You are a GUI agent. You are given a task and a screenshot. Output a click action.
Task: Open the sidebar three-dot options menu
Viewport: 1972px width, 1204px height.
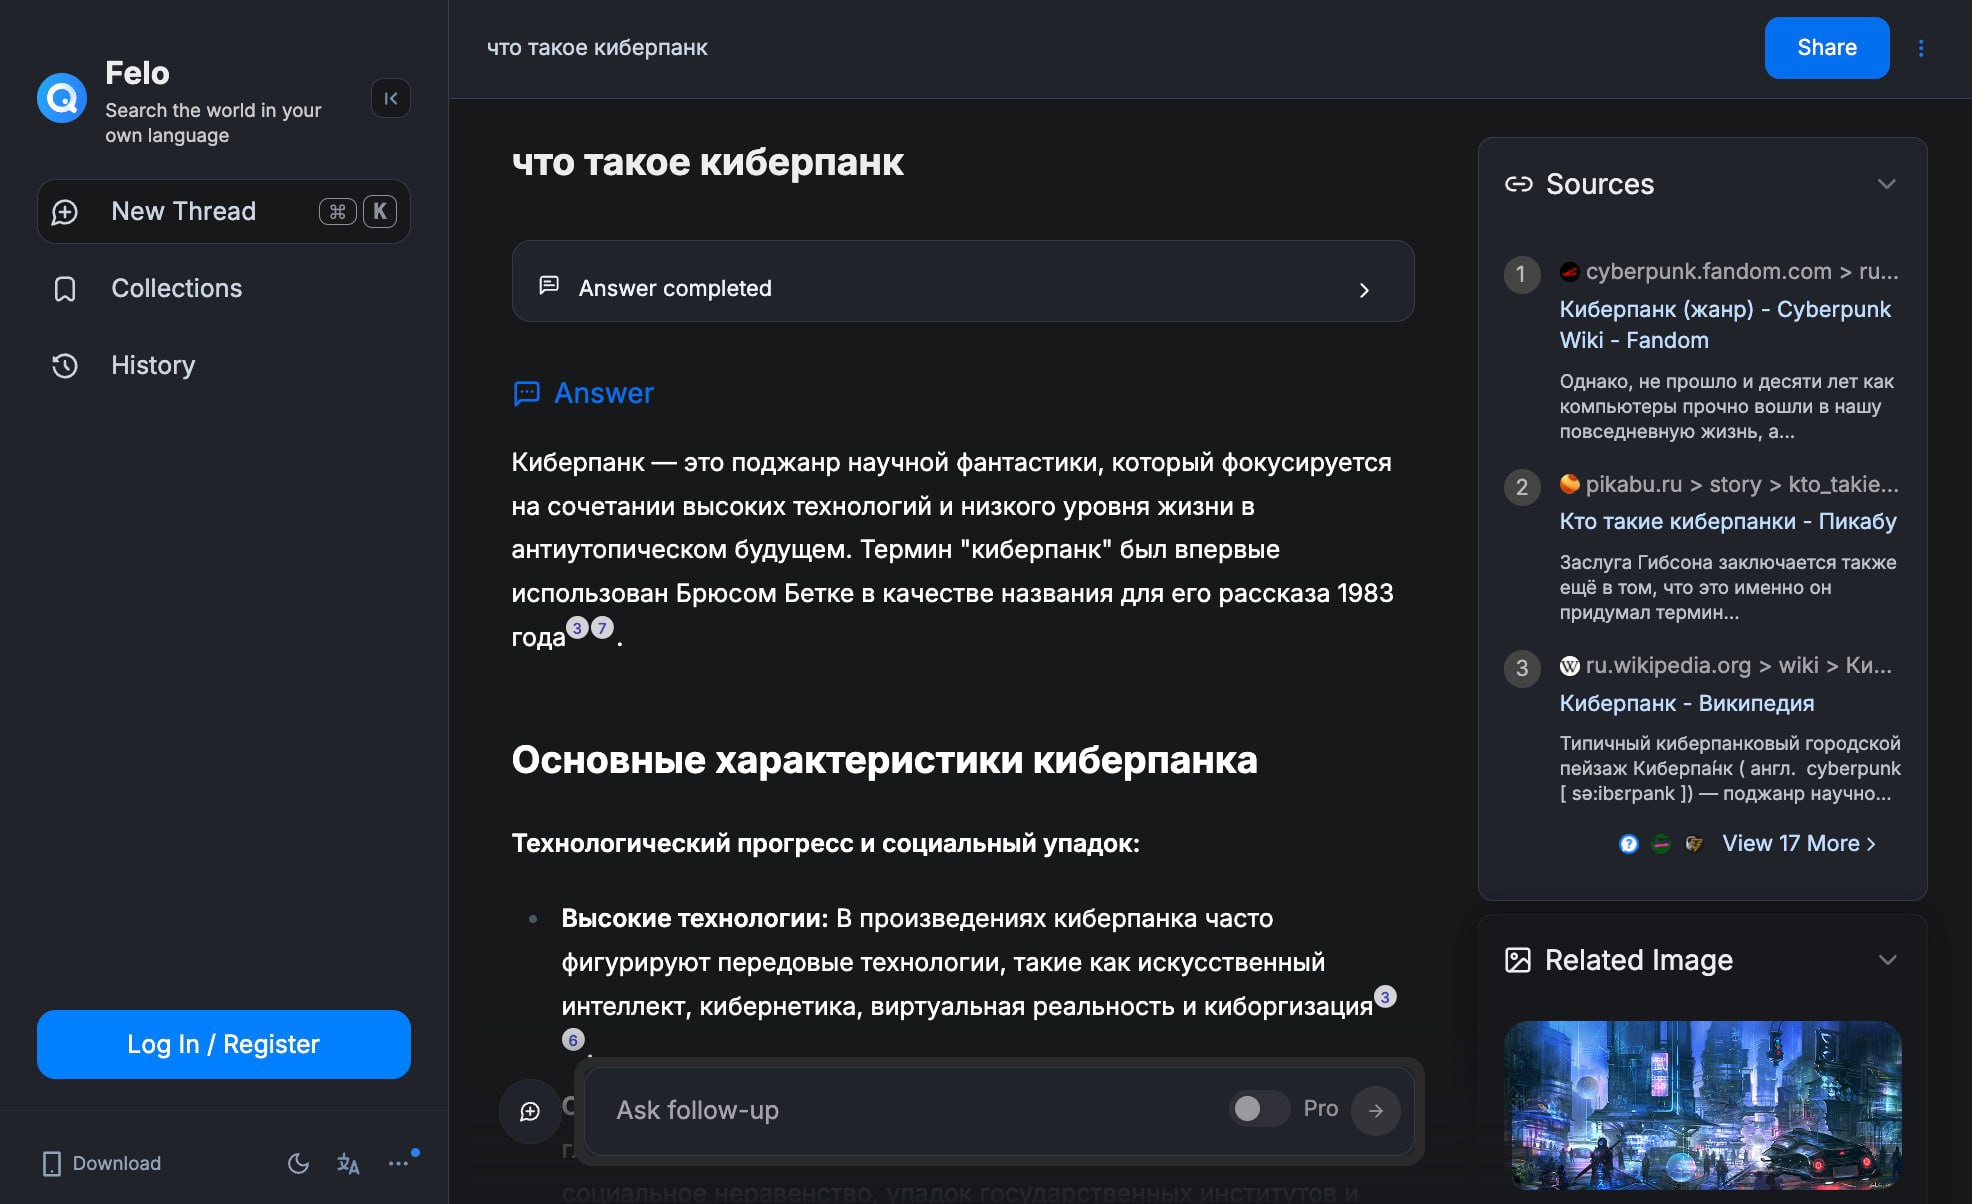coord(400,1160)
